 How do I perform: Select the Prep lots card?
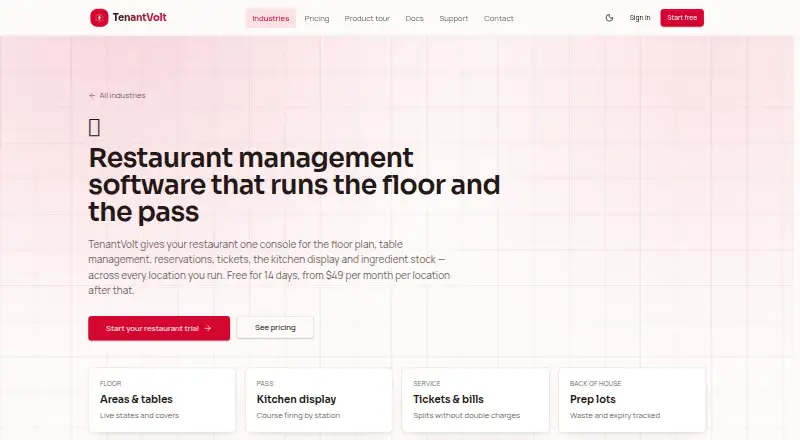[632, 400]
